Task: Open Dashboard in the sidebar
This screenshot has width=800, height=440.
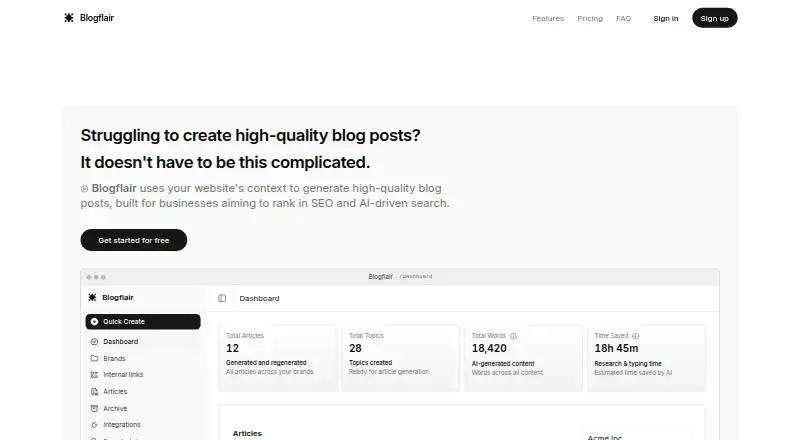Action: coord(143,341)
